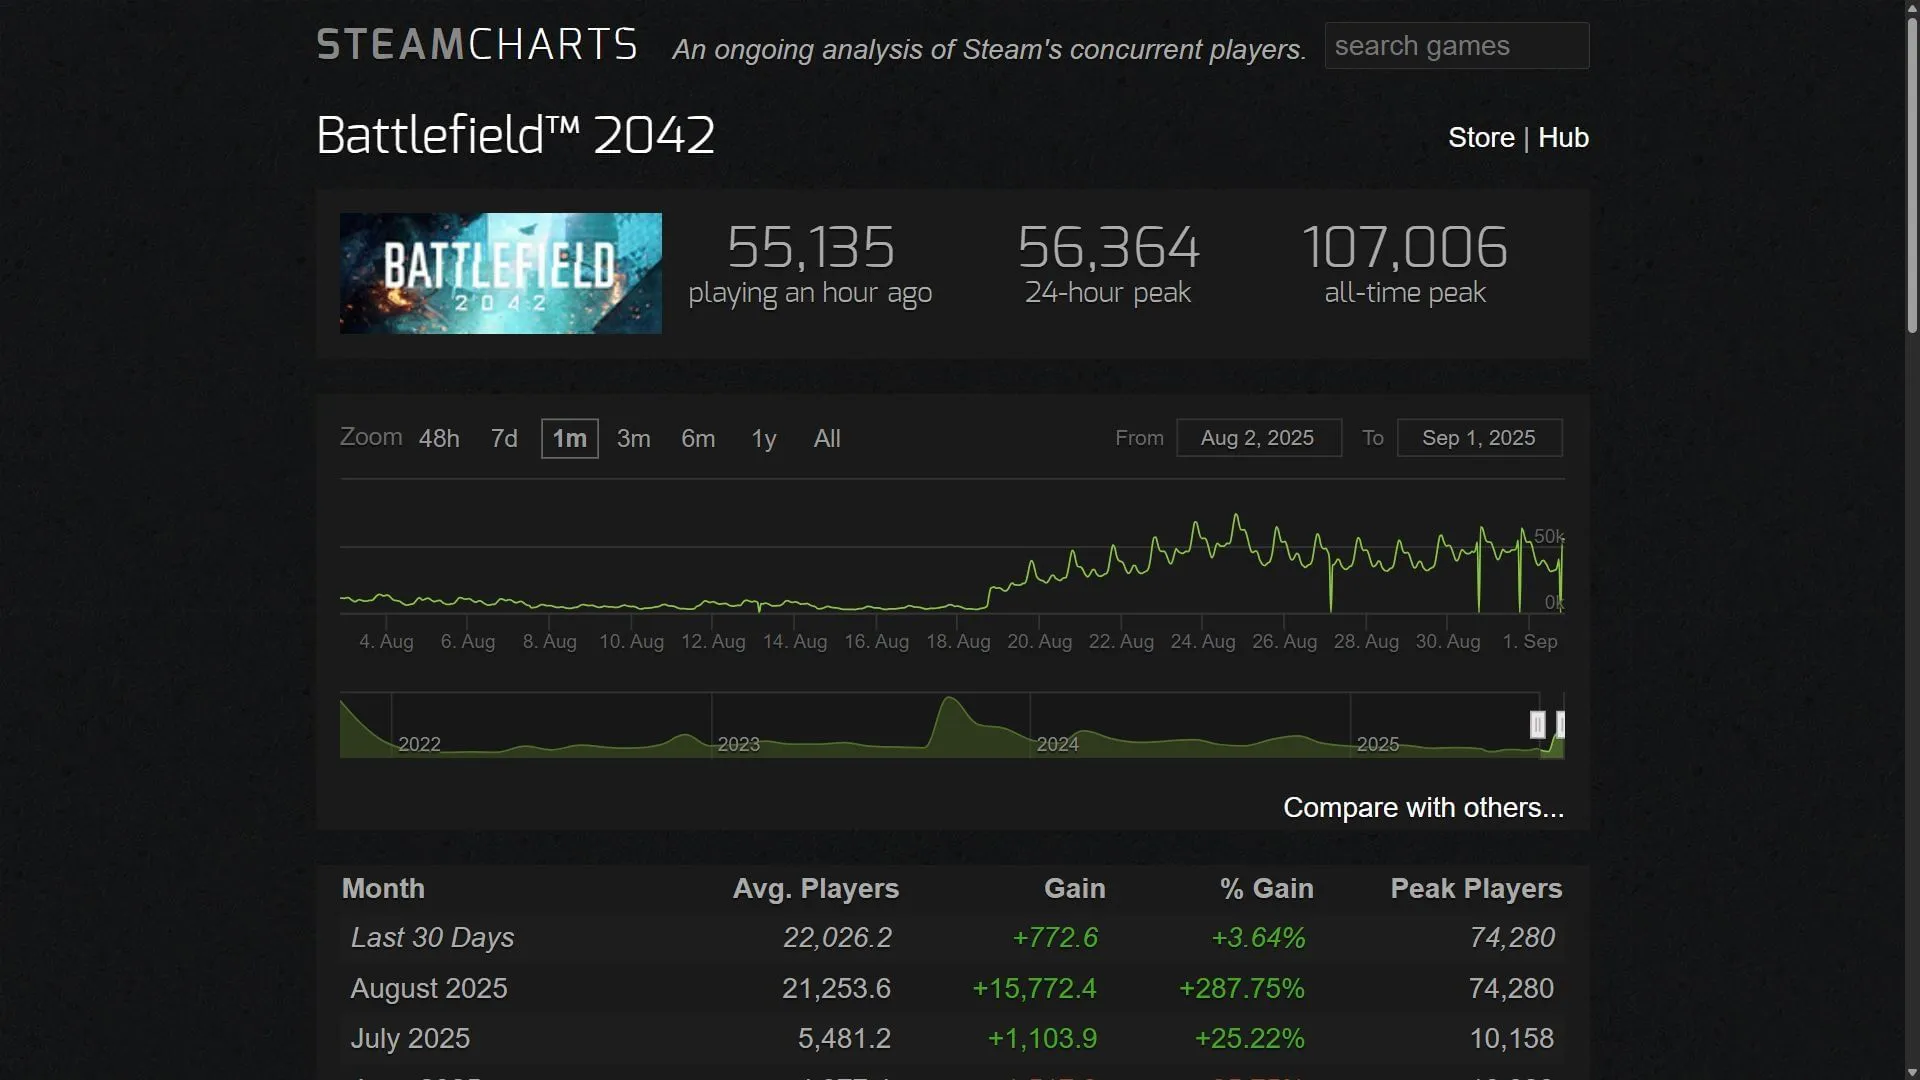
Task: Click the 26. Aug axis label
Action: [1284, 642]
